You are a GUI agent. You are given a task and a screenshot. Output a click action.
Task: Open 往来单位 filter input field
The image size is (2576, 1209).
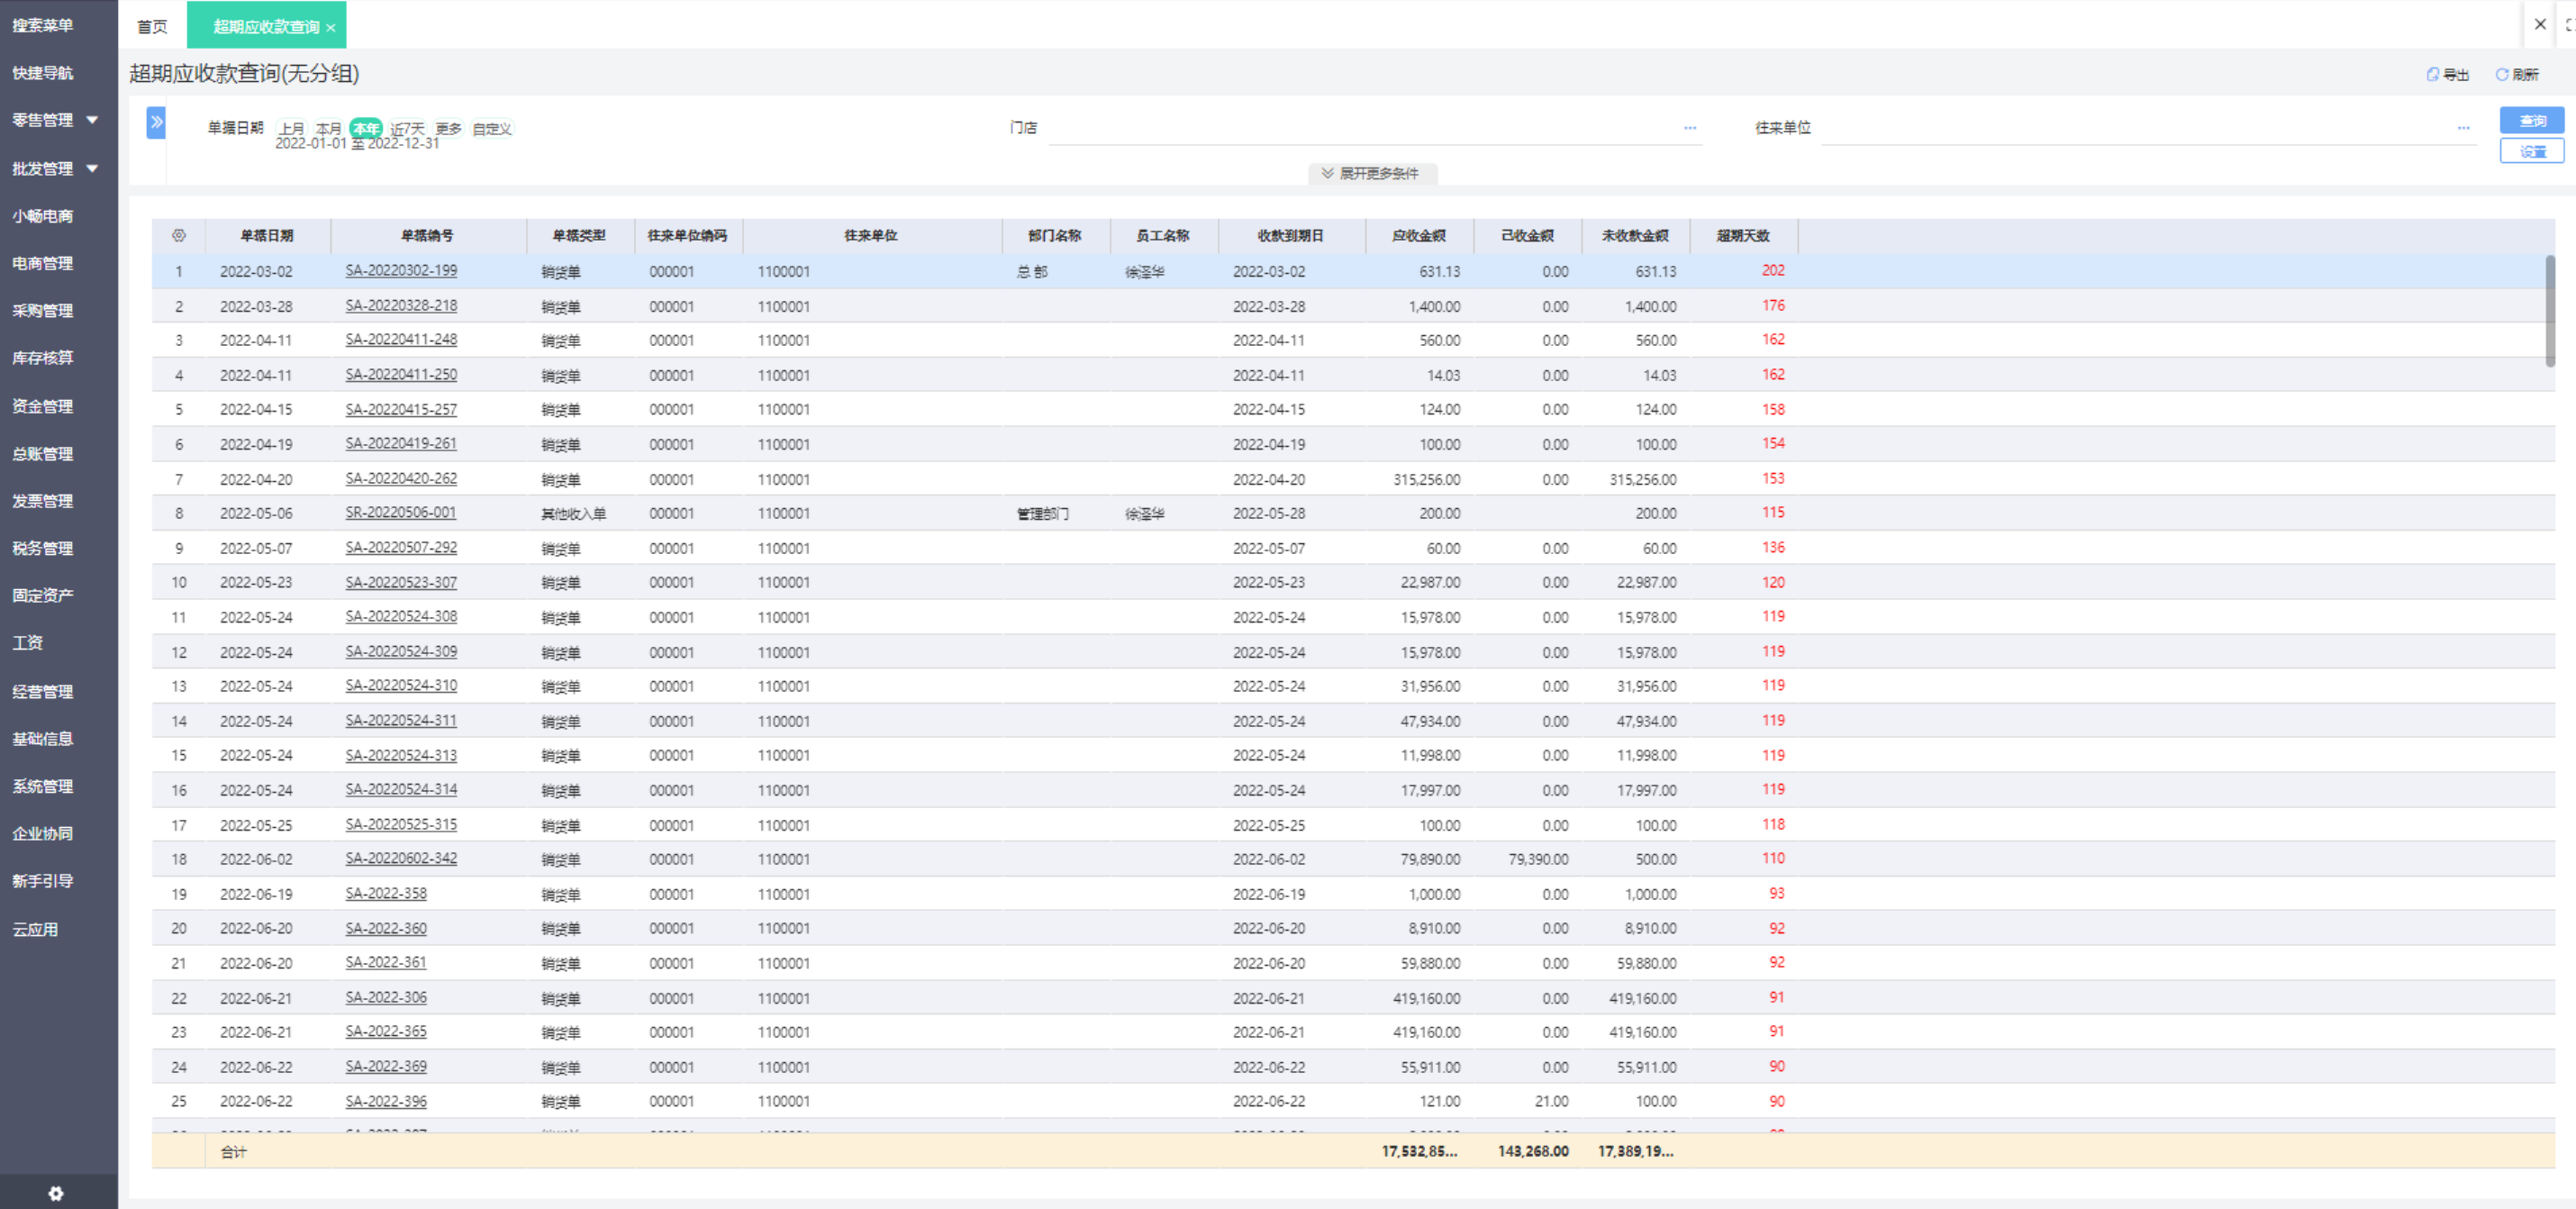pos(2136,126)
